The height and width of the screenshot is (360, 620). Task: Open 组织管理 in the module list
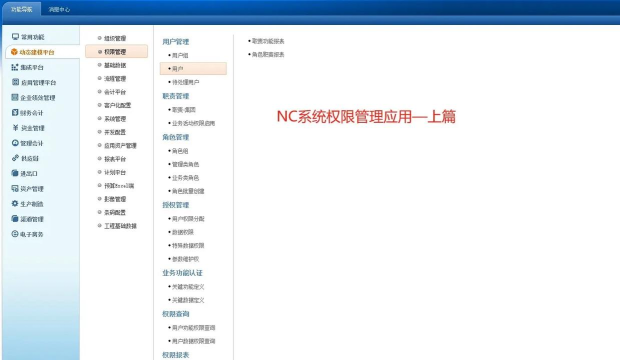click(115, 38)
